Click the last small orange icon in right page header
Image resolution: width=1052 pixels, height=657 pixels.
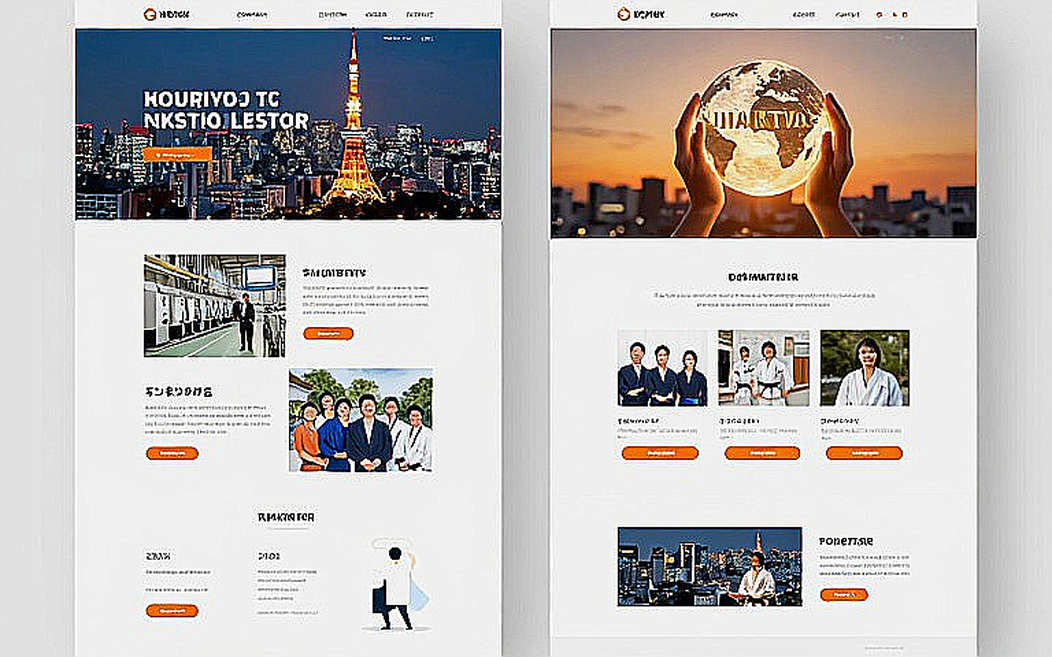tap(905, 15)
